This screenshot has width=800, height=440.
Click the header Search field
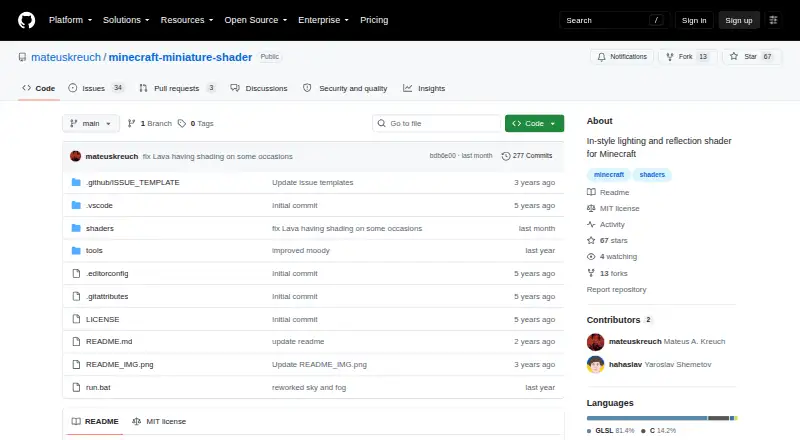click(x=614, y=20)
